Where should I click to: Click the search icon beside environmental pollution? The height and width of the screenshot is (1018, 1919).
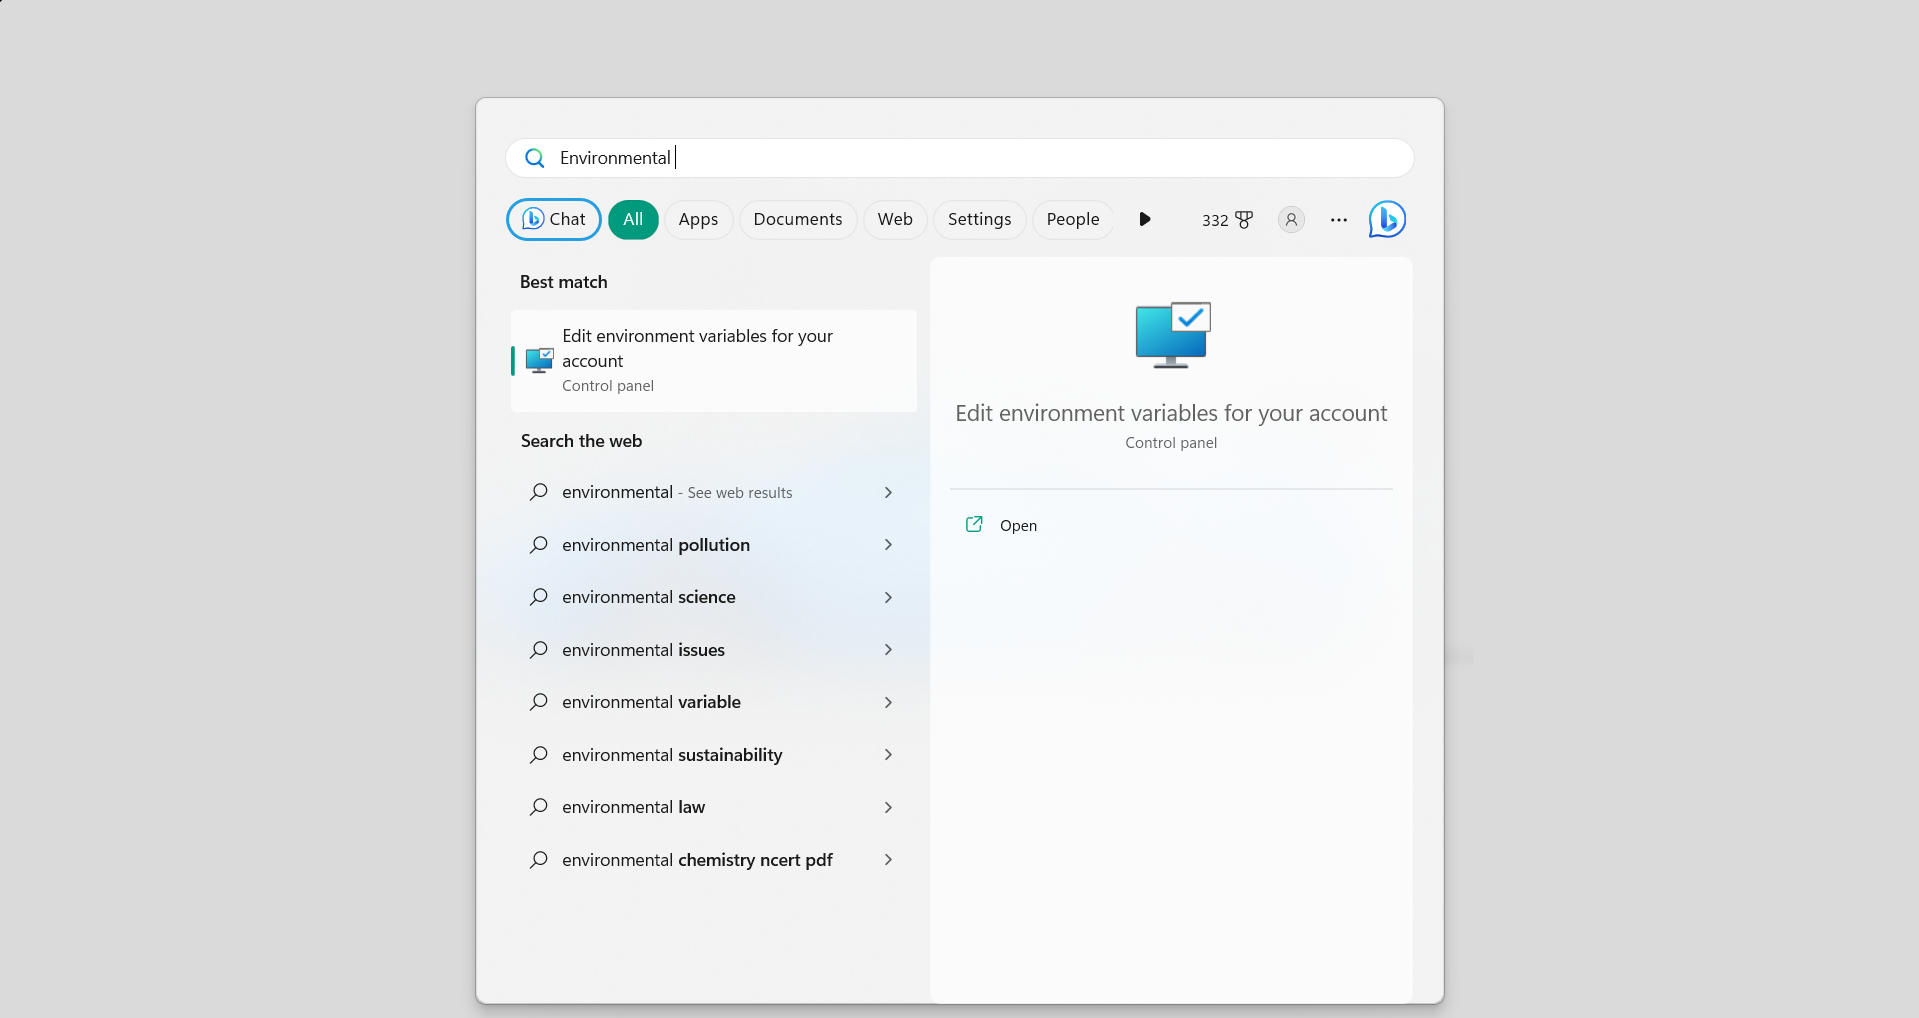pyautogui.click(x=538, y=545)
